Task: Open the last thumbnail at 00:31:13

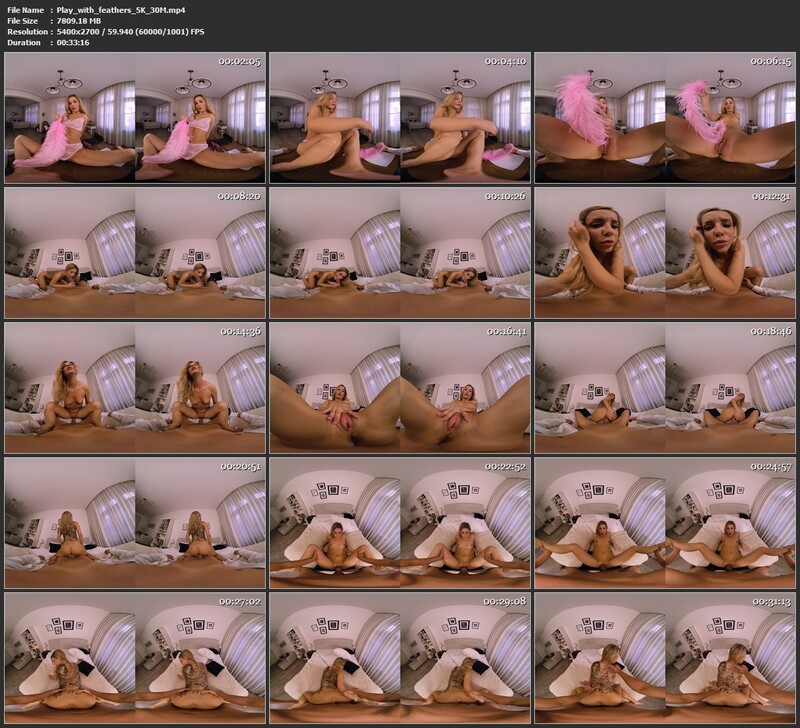Action: tap(665, 657)
